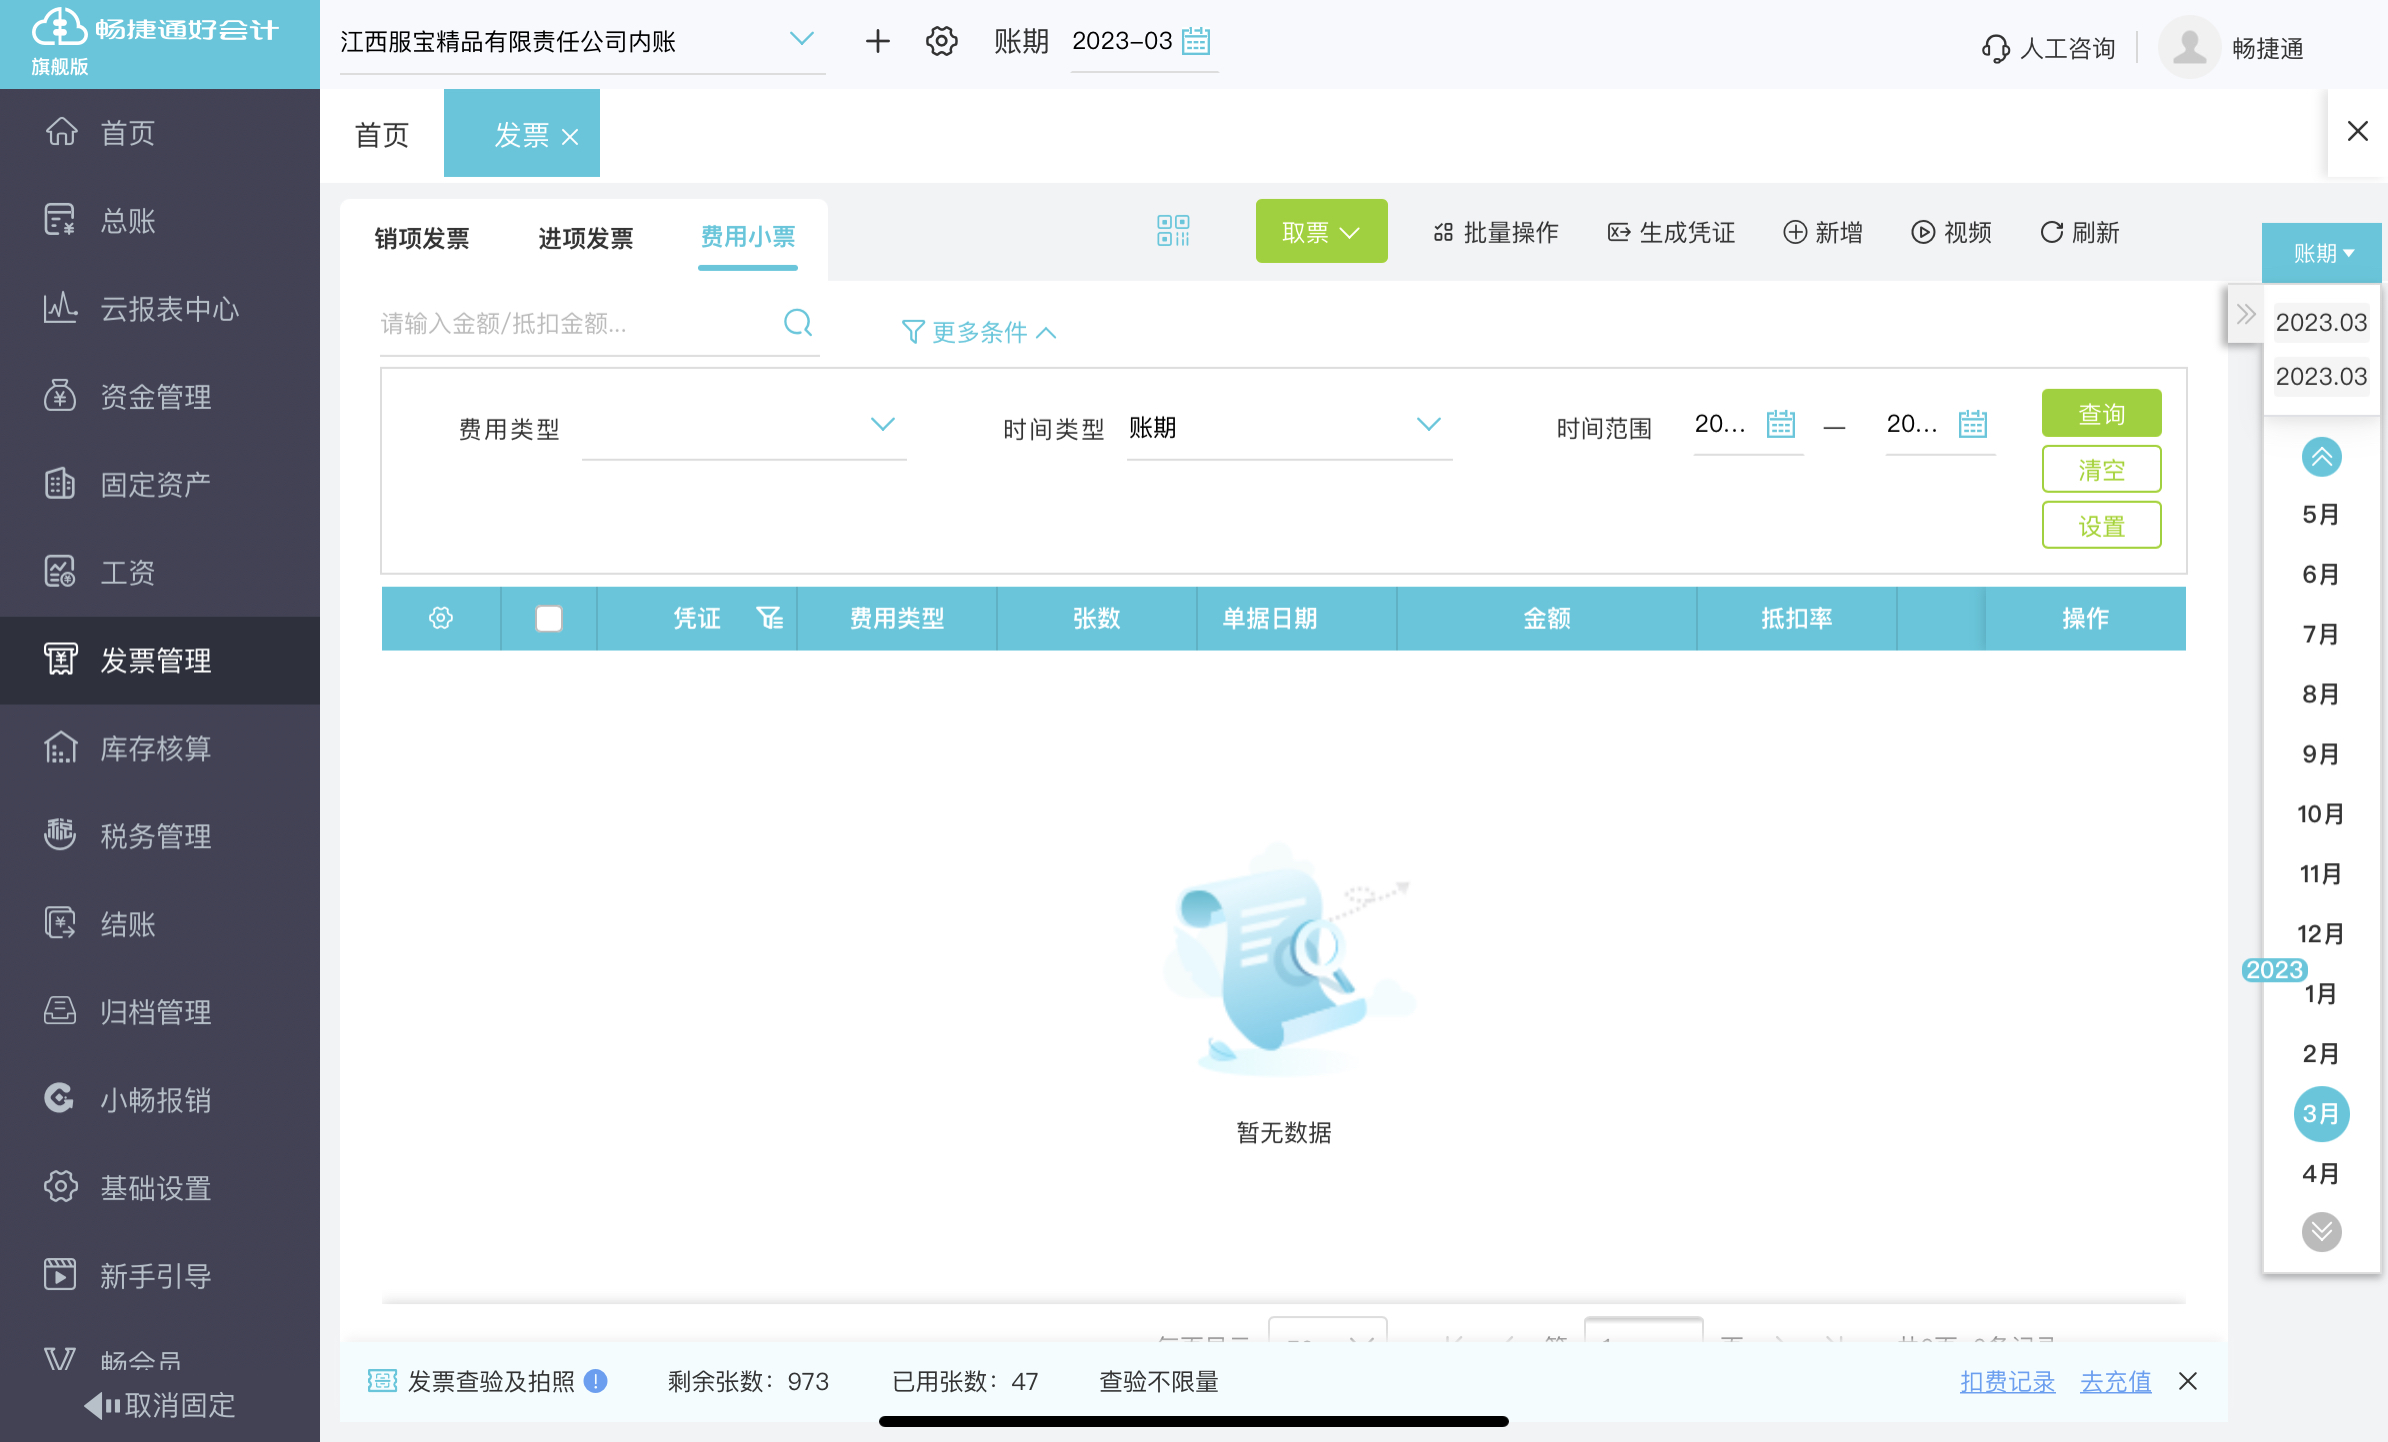Click the 清空 (Clear) button
Screen dimensions: 2388x1442
2101,469
